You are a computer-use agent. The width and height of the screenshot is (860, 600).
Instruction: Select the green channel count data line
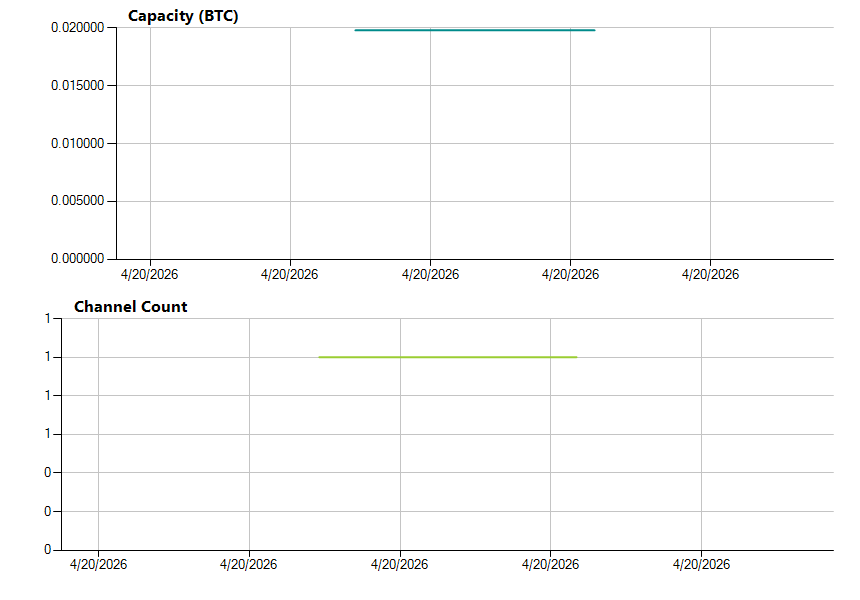(x=447, y=357)
